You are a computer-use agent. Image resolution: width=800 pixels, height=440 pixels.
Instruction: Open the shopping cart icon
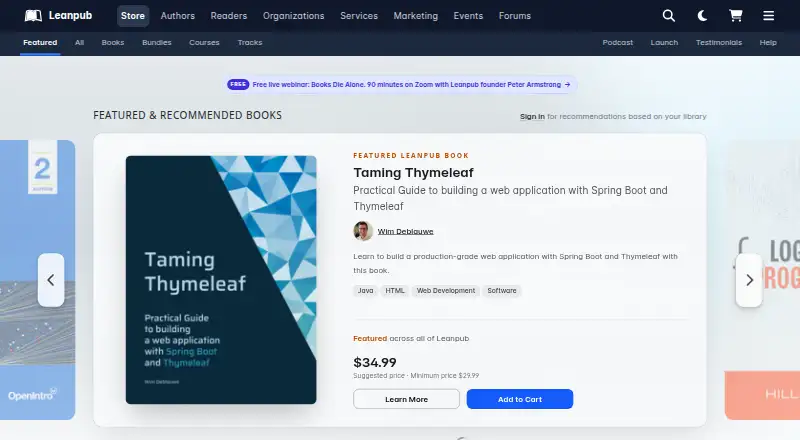pos(735,16)
